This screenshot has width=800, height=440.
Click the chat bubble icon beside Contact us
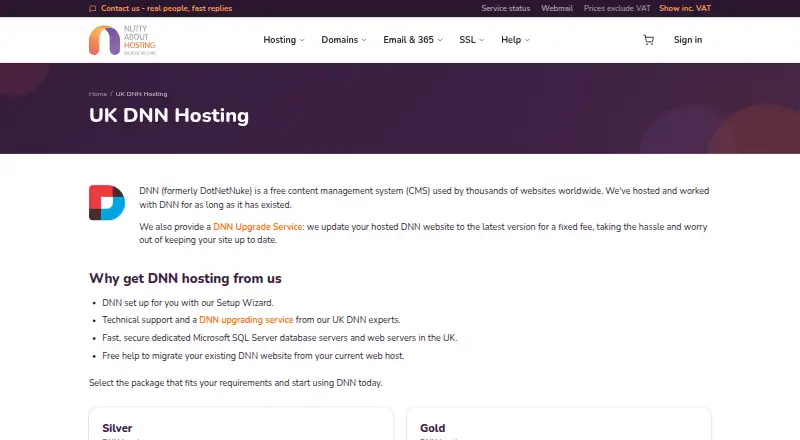(92, 8)
